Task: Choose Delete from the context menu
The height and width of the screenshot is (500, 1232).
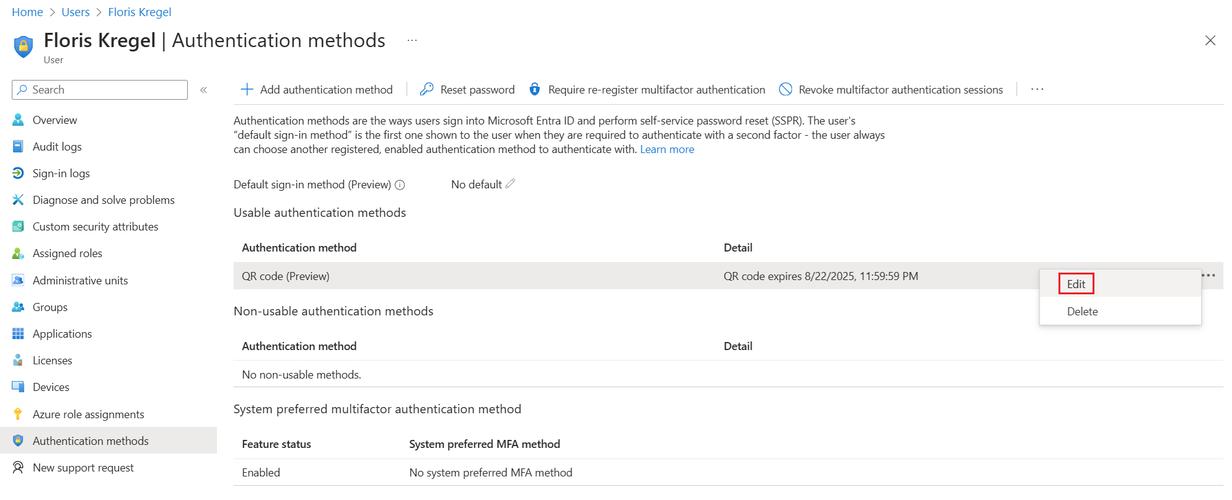Action: [x=1082, y=311]
